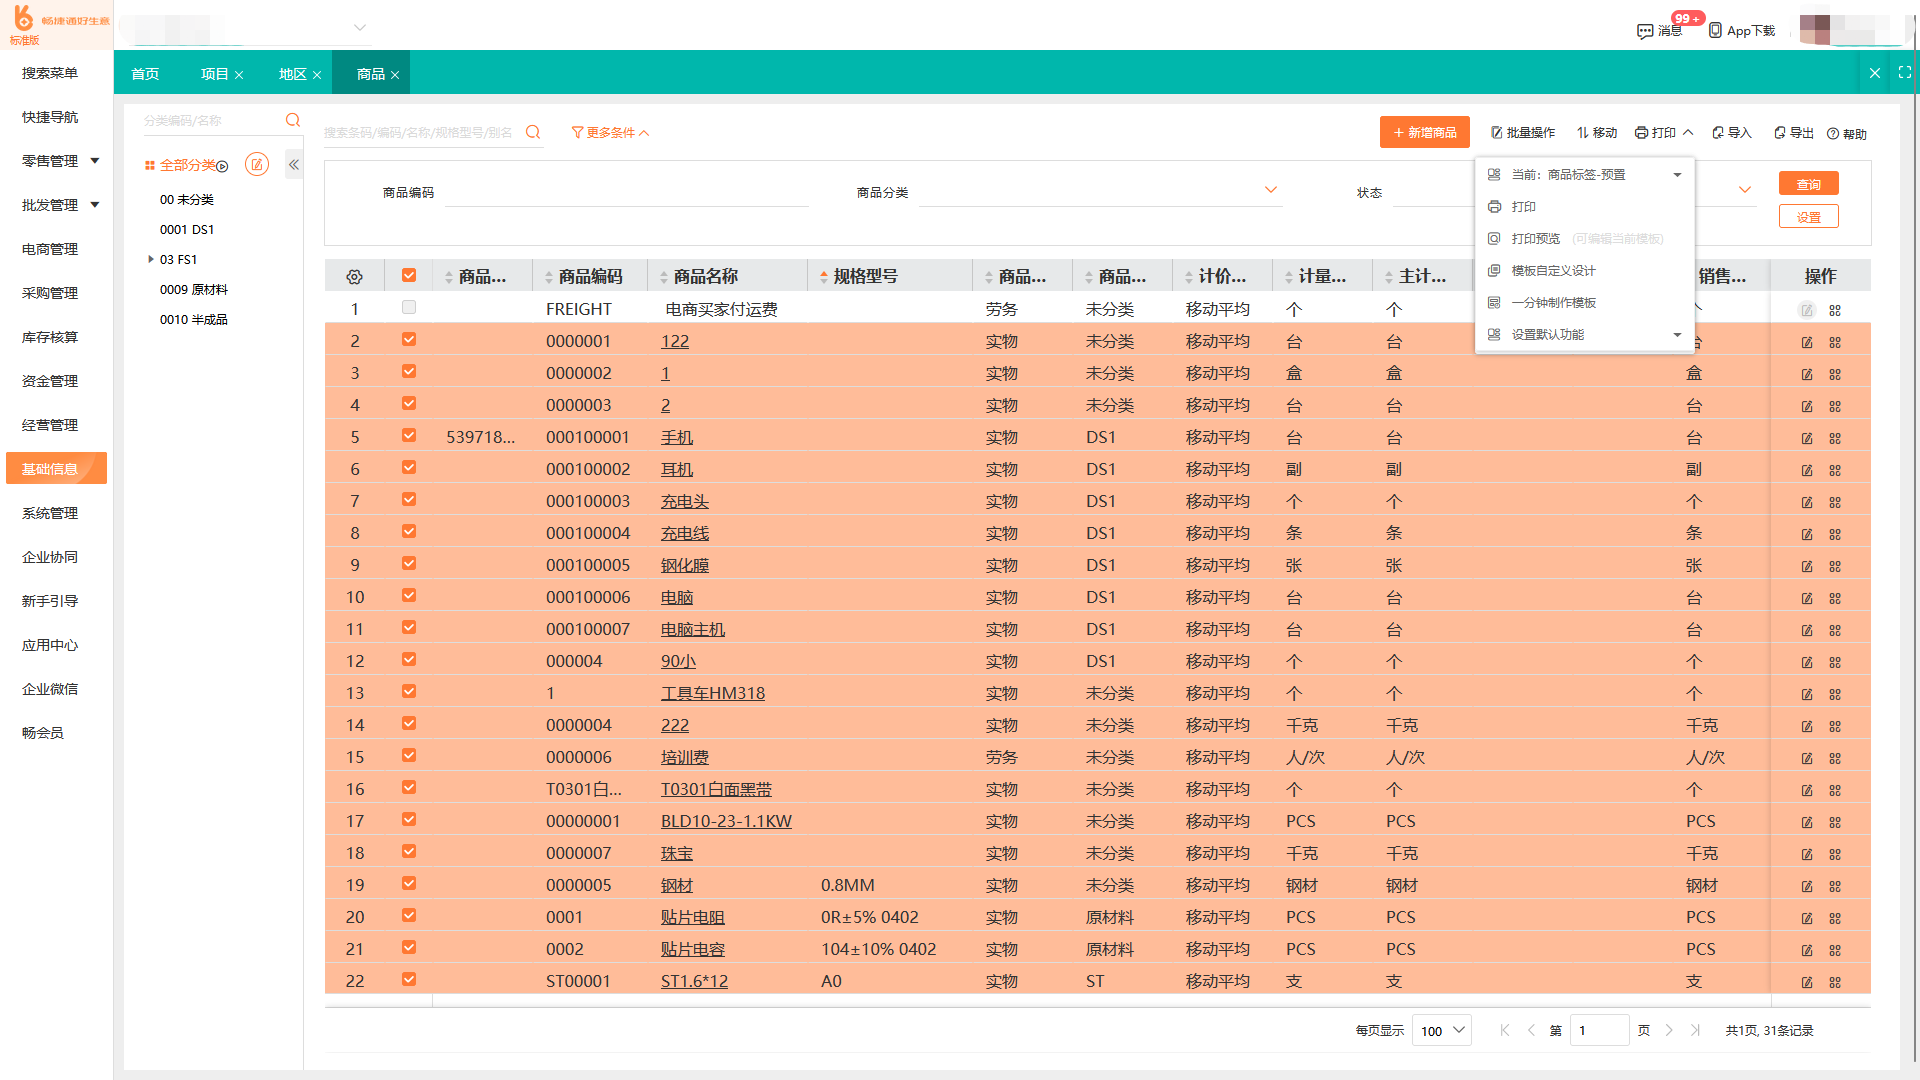This screenshot has height=1080, width=1920.
Task: Toggle the select-all checkbox at top
Action: pos(410,274)
